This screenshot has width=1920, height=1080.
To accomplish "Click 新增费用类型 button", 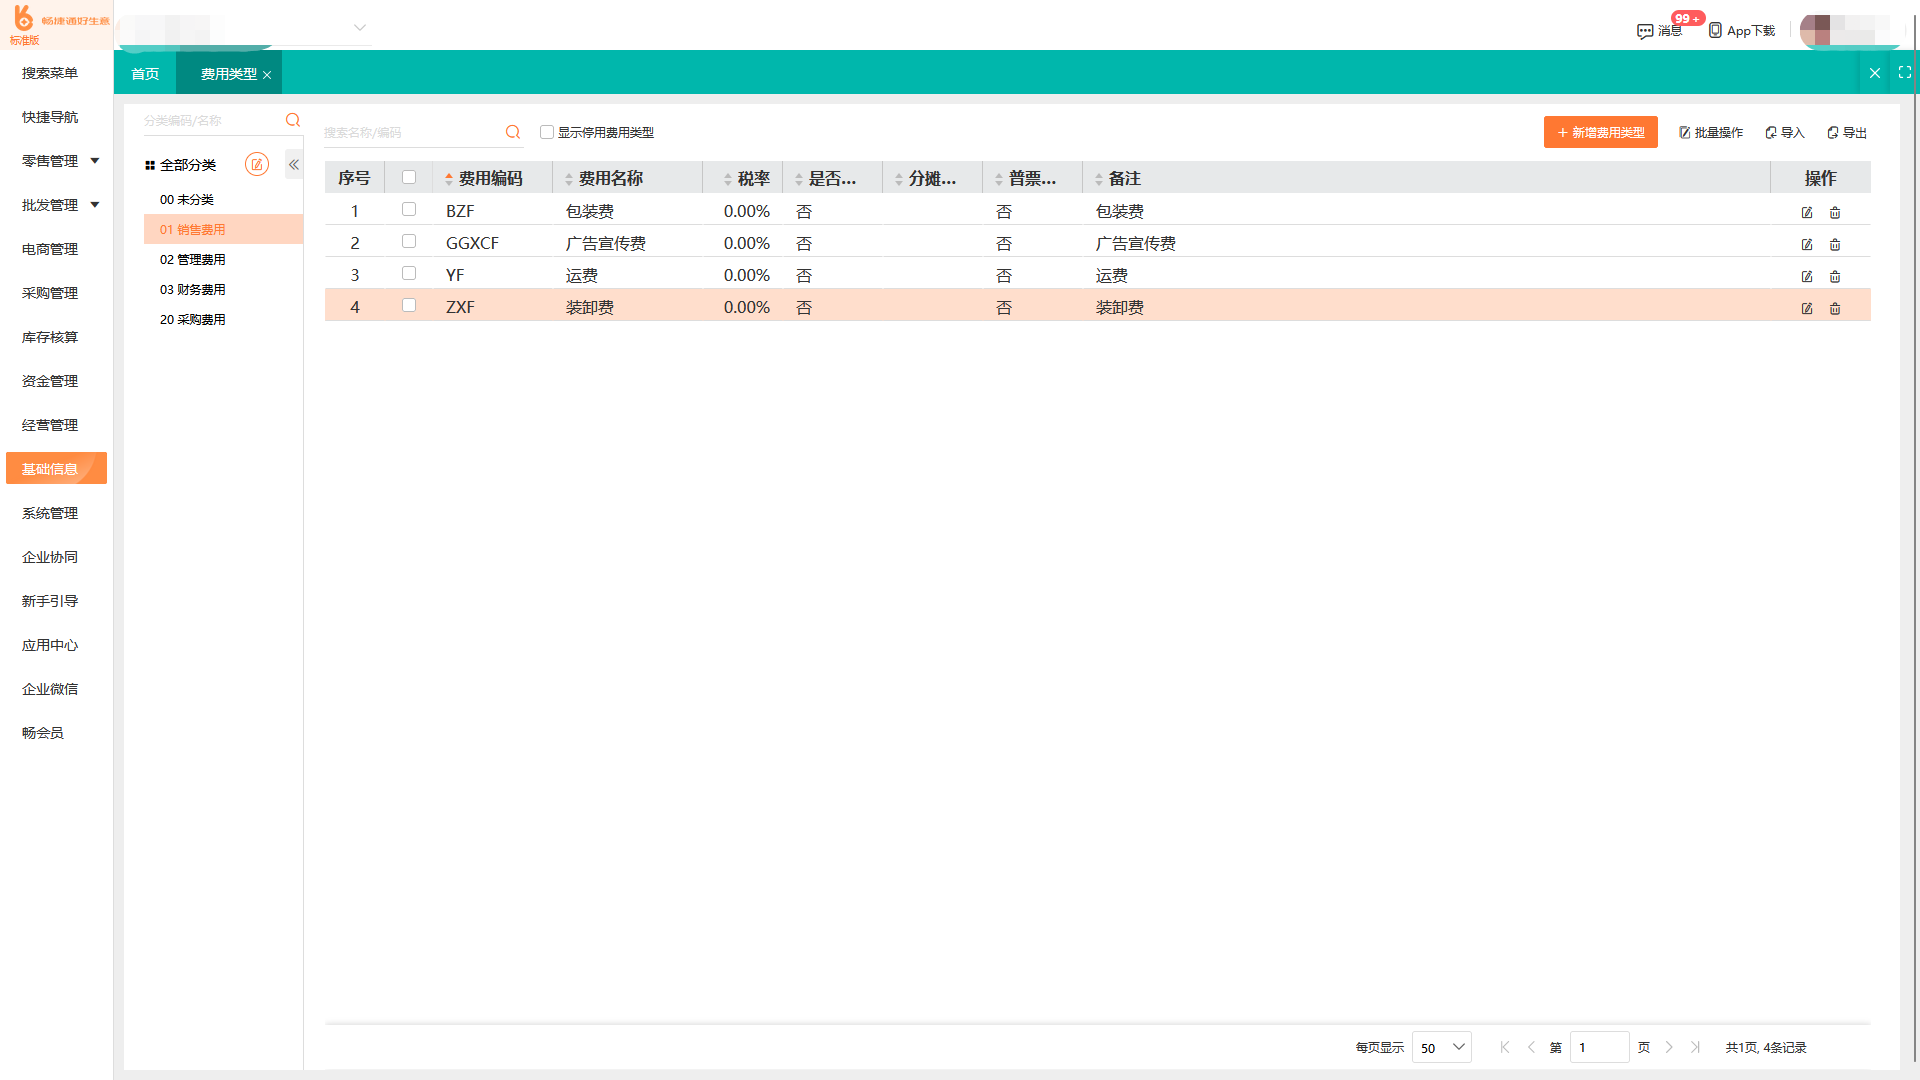I will point(1600,131).
